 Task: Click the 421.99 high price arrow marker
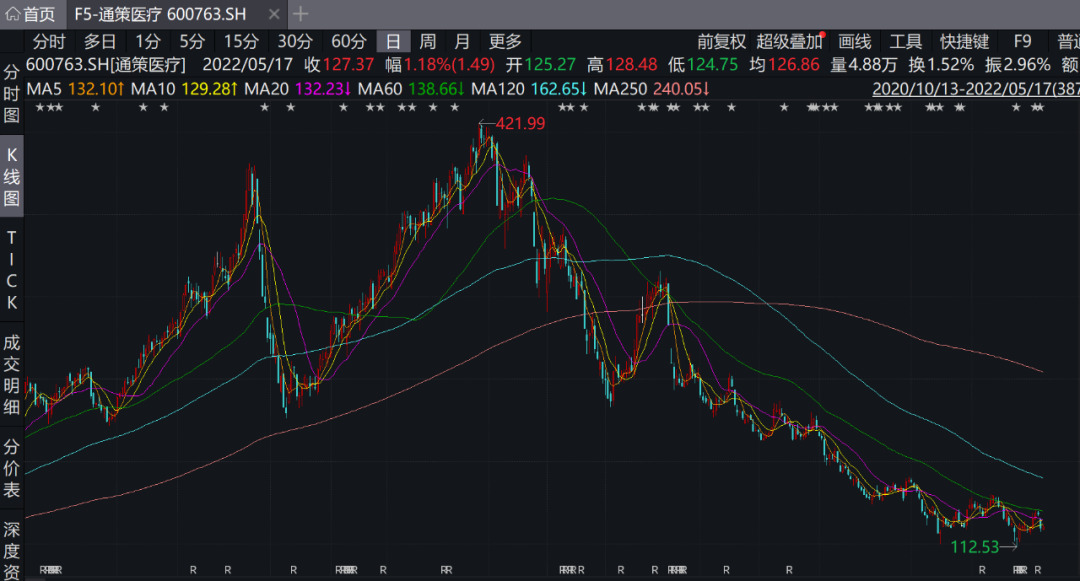coord(487,124)
